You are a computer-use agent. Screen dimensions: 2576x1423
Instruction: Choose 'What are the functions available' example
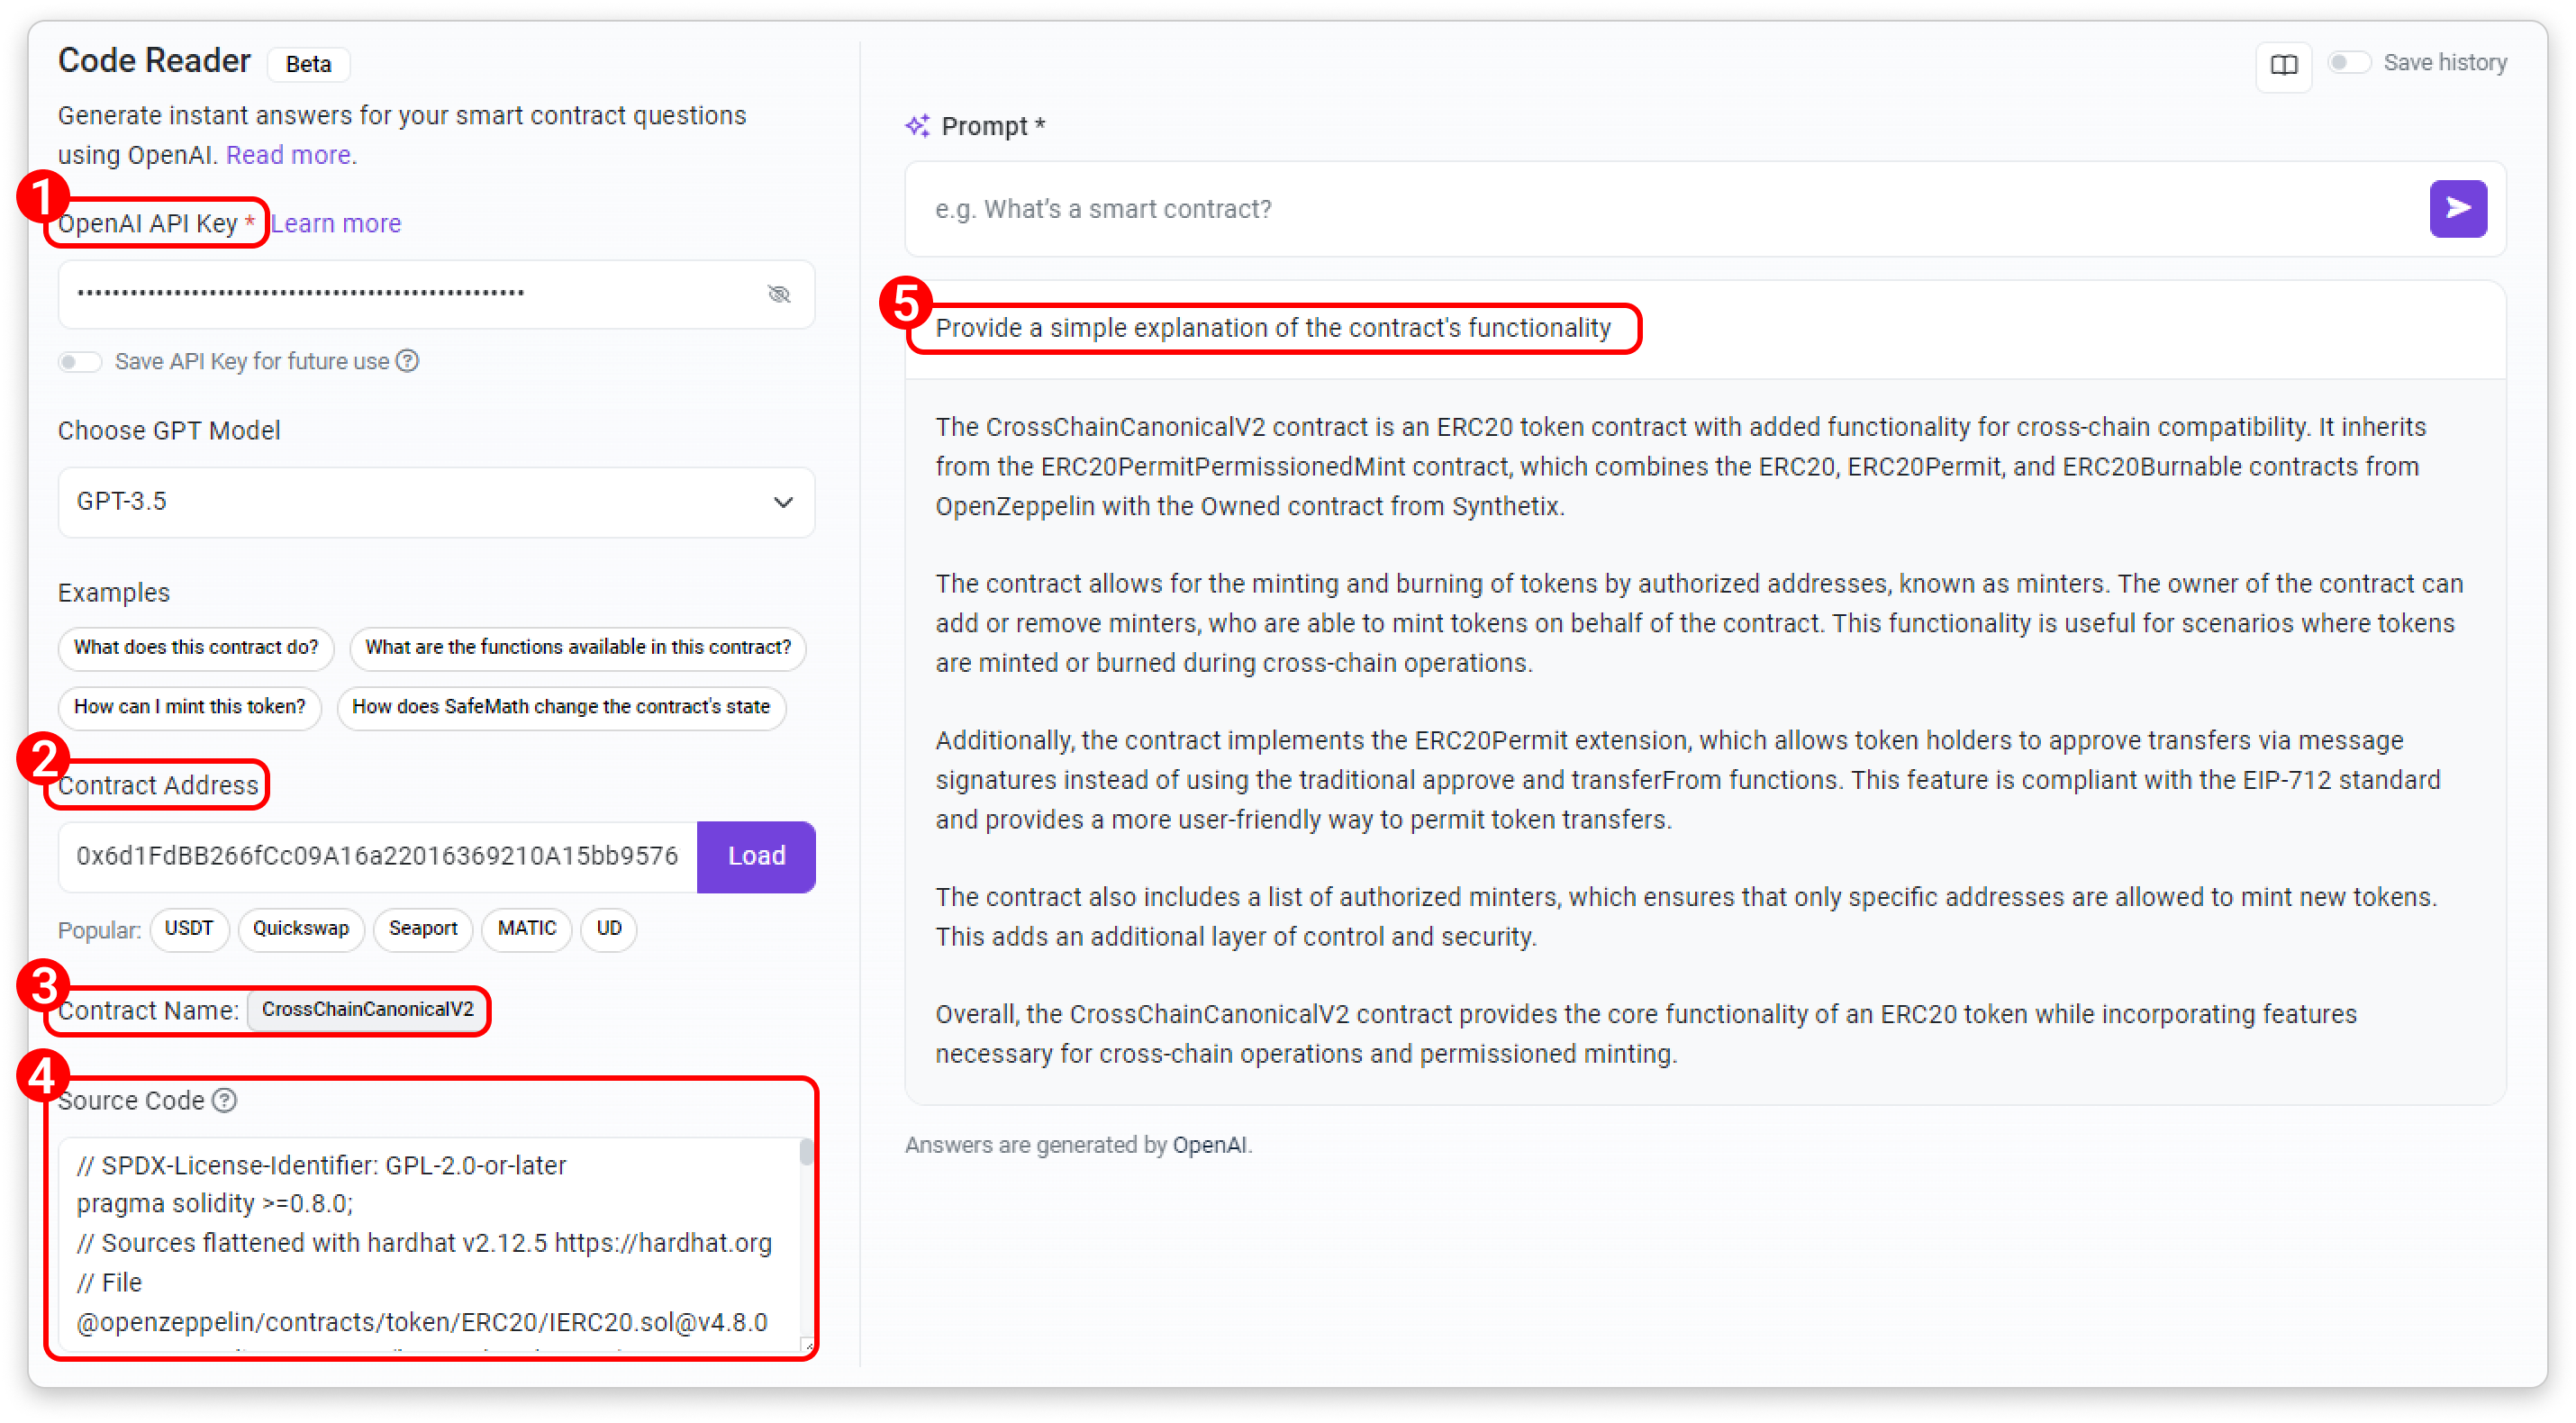pyautogui.click(x=577, y=647)
